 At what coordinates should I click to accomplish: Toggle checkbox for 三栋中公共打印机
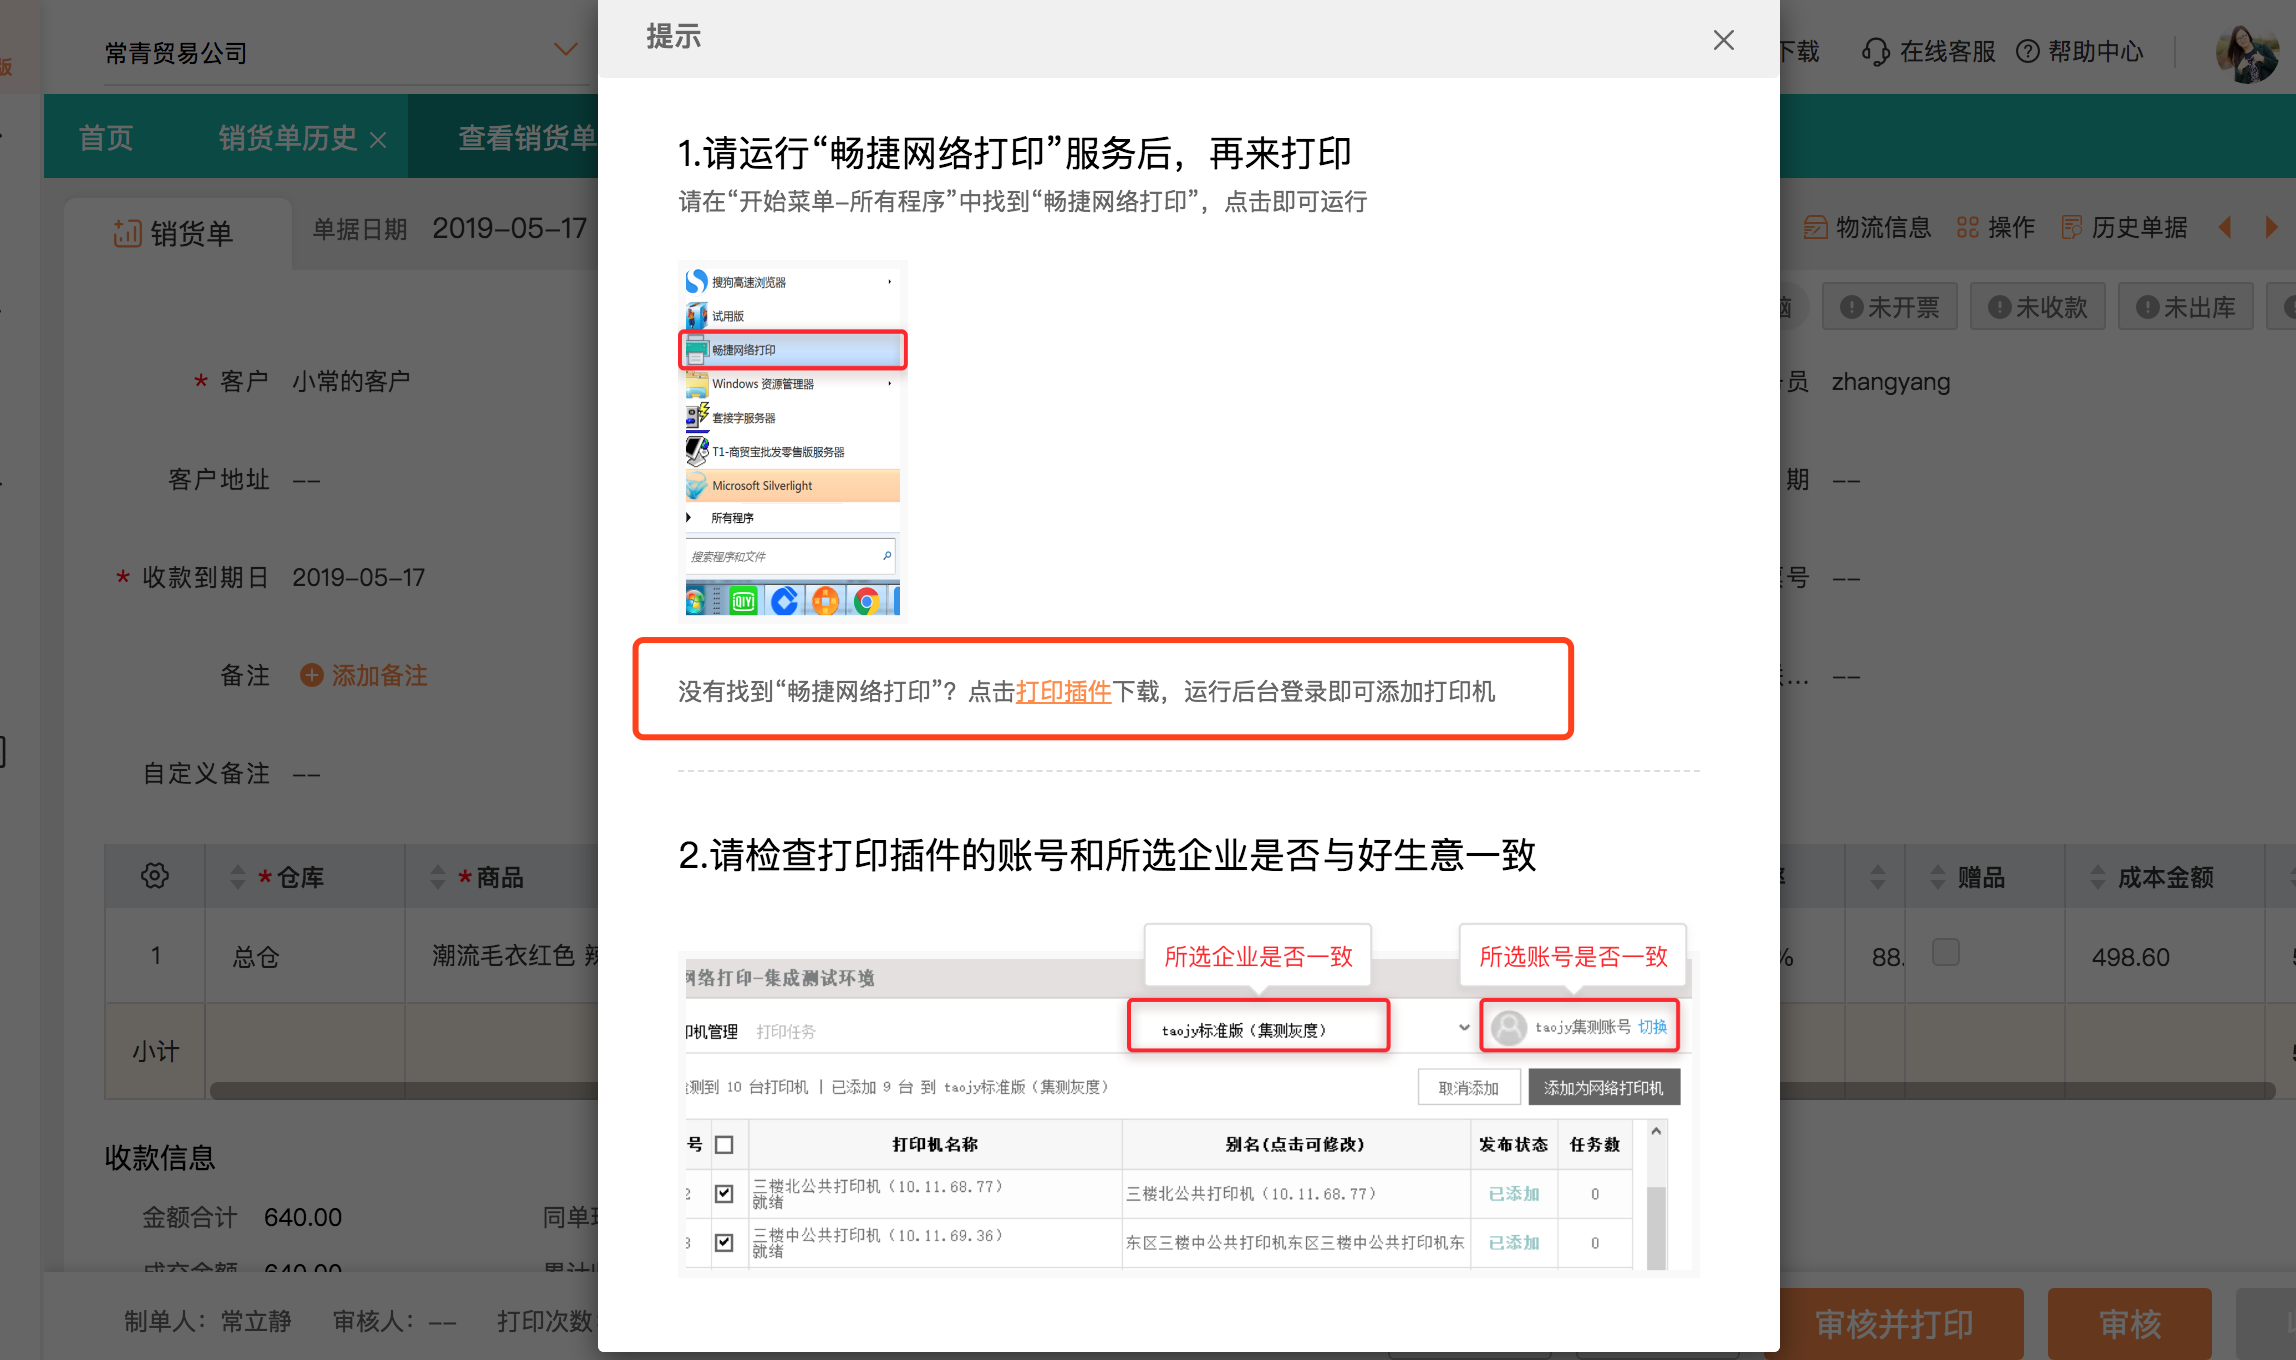[x=727, y=1237]
